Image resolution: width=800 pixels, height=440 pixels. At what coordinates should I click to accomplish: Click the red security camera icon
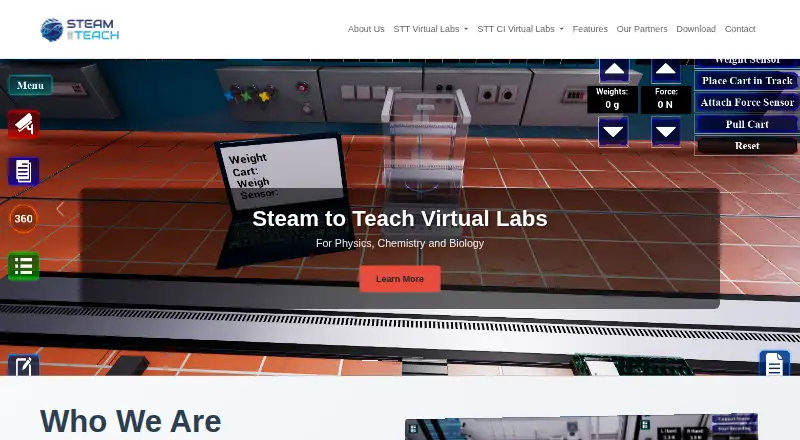[x=23, y=124]
